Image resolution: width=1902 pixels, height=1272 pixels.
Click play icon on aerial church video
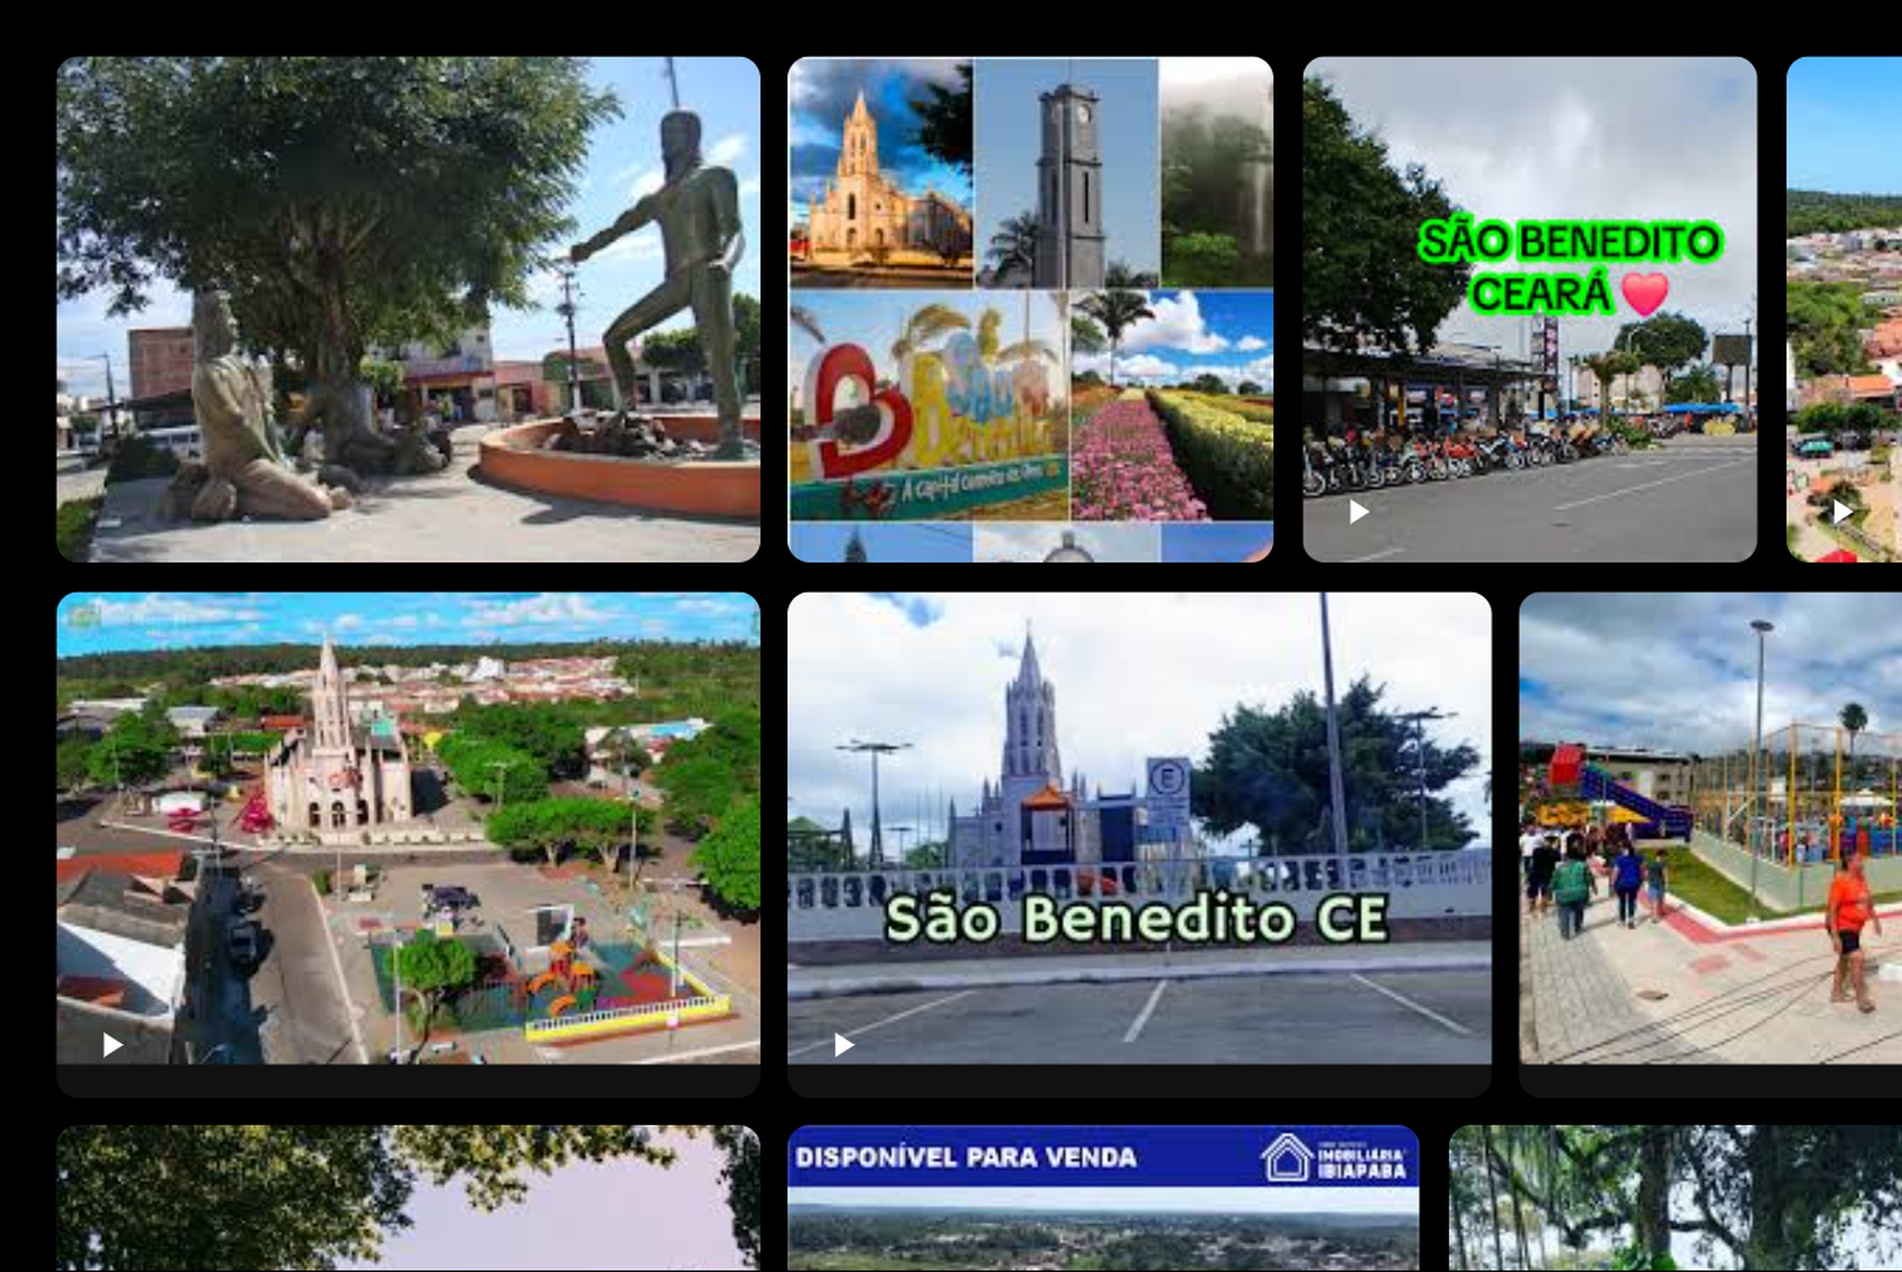point(112,1045)
